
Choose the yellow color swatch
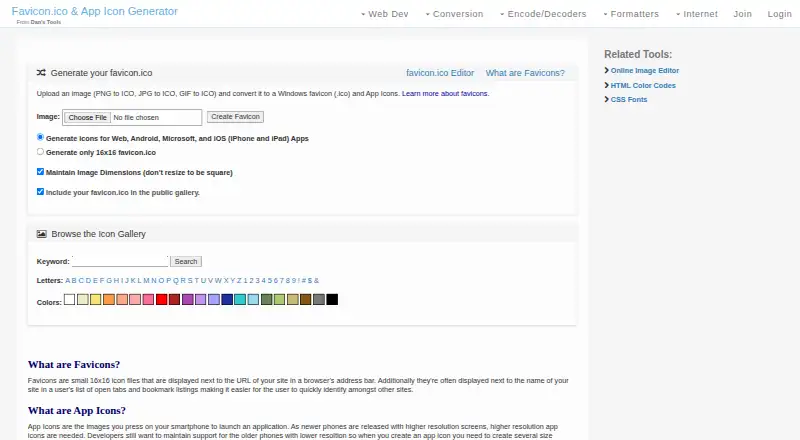[x=95, y=299]
